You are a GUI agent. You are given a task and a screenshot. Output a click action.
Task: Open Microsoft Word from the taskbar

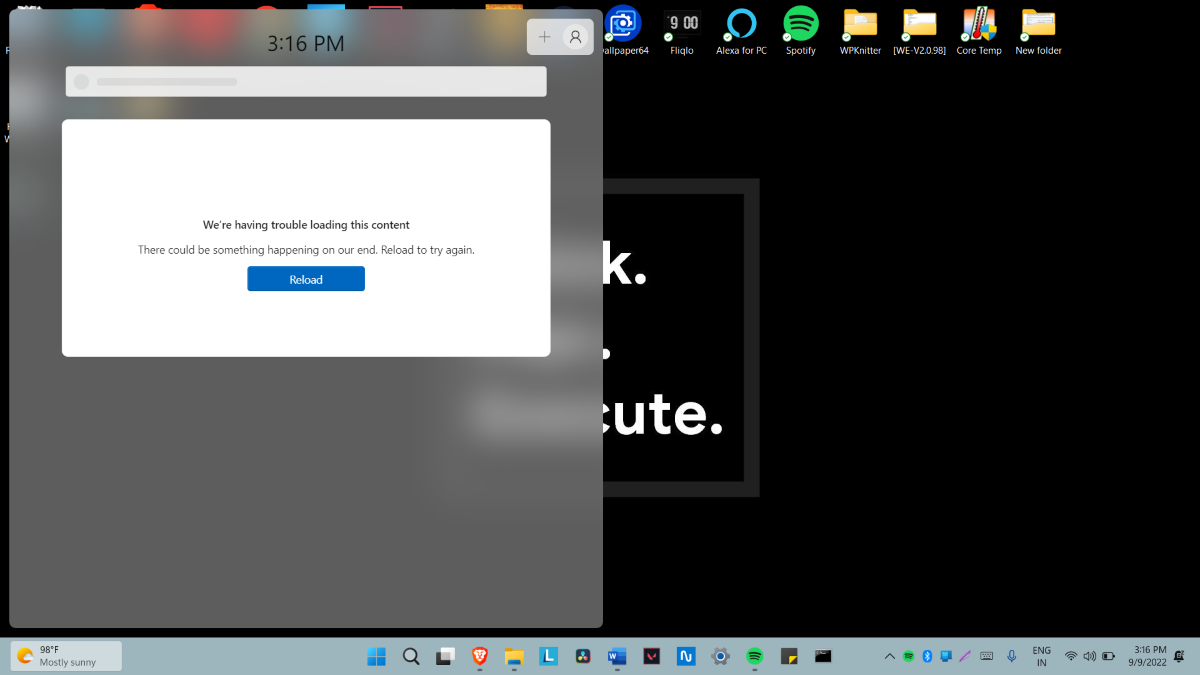[617, 656]
